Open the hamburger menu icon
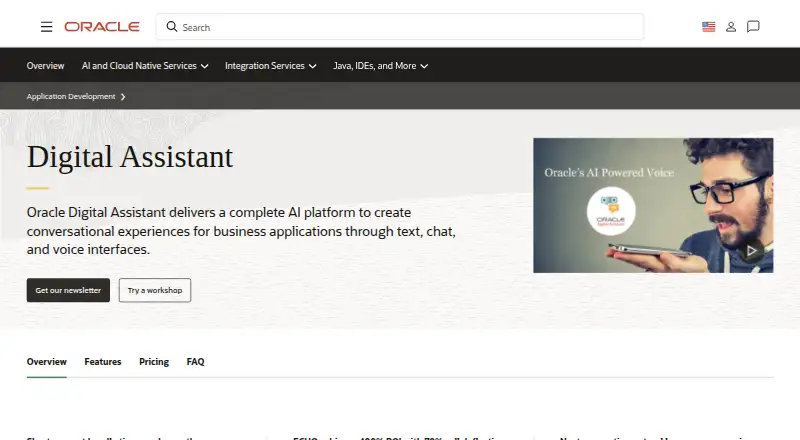Image resolution: width=800 pixels, height=440 pixels. pyautogui.click(x=46, y=27)
